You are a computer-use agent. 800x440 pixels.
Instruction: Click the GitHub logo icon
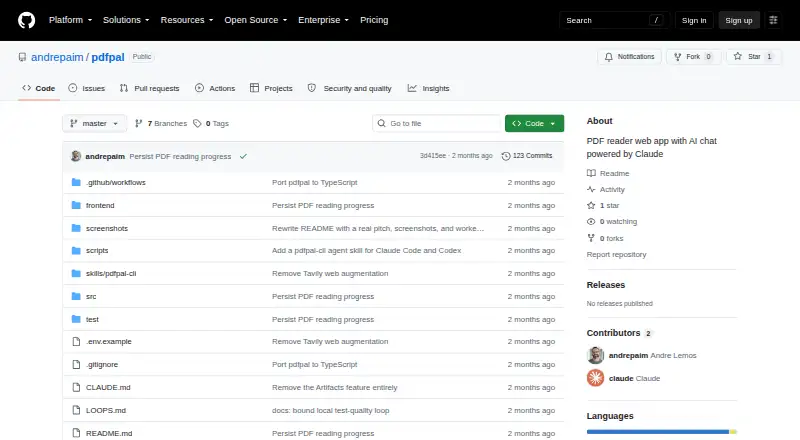(27, 20)
